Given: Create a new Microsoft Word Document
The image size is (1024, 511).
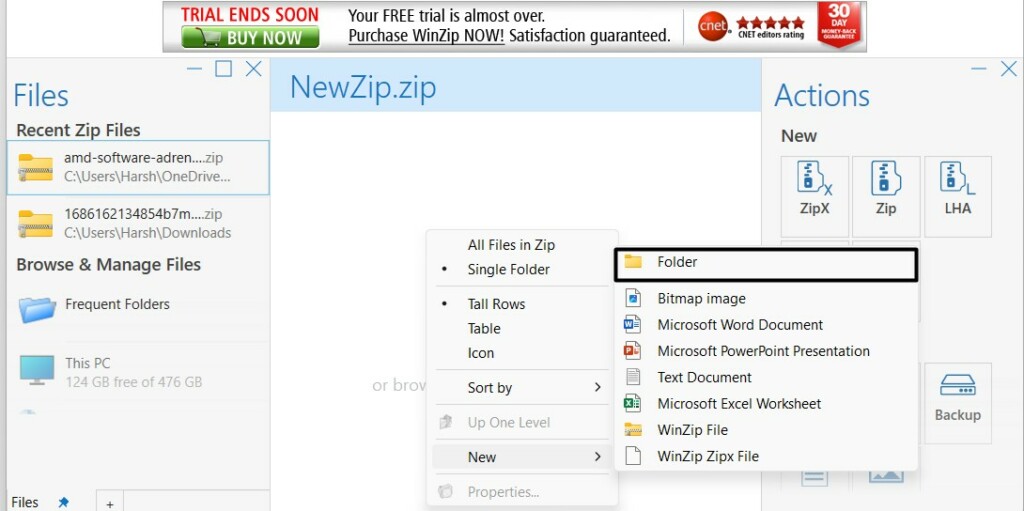Looking at the screenshot, I should 766,325.
